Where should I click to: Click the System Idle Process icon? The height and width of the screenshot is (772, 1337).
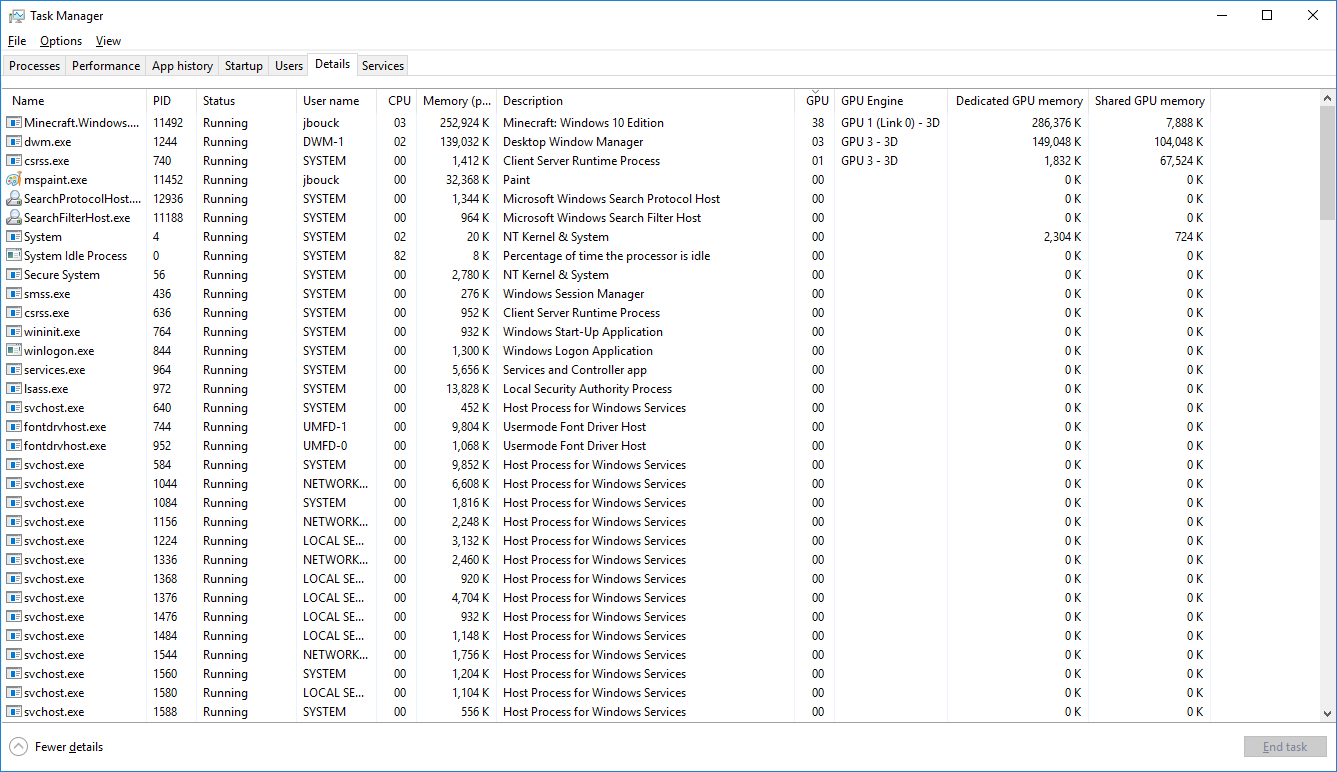(14, 256)
